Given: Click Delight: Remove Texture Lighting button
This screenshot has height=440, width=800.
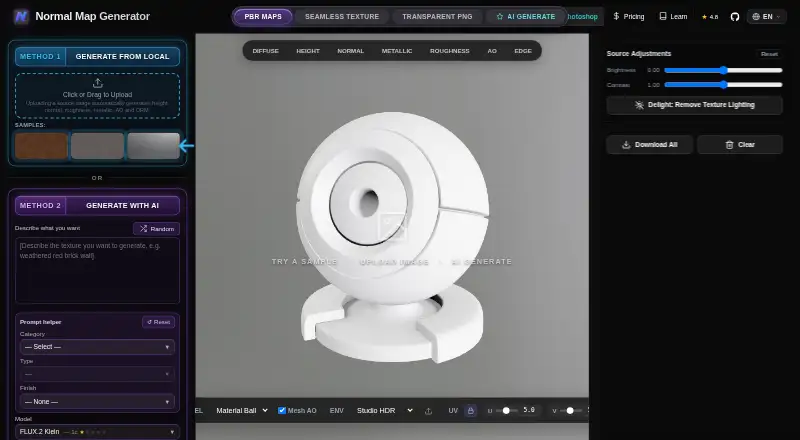Looking at the screenshot, I should pyautogui.click(x=694, y=105).
